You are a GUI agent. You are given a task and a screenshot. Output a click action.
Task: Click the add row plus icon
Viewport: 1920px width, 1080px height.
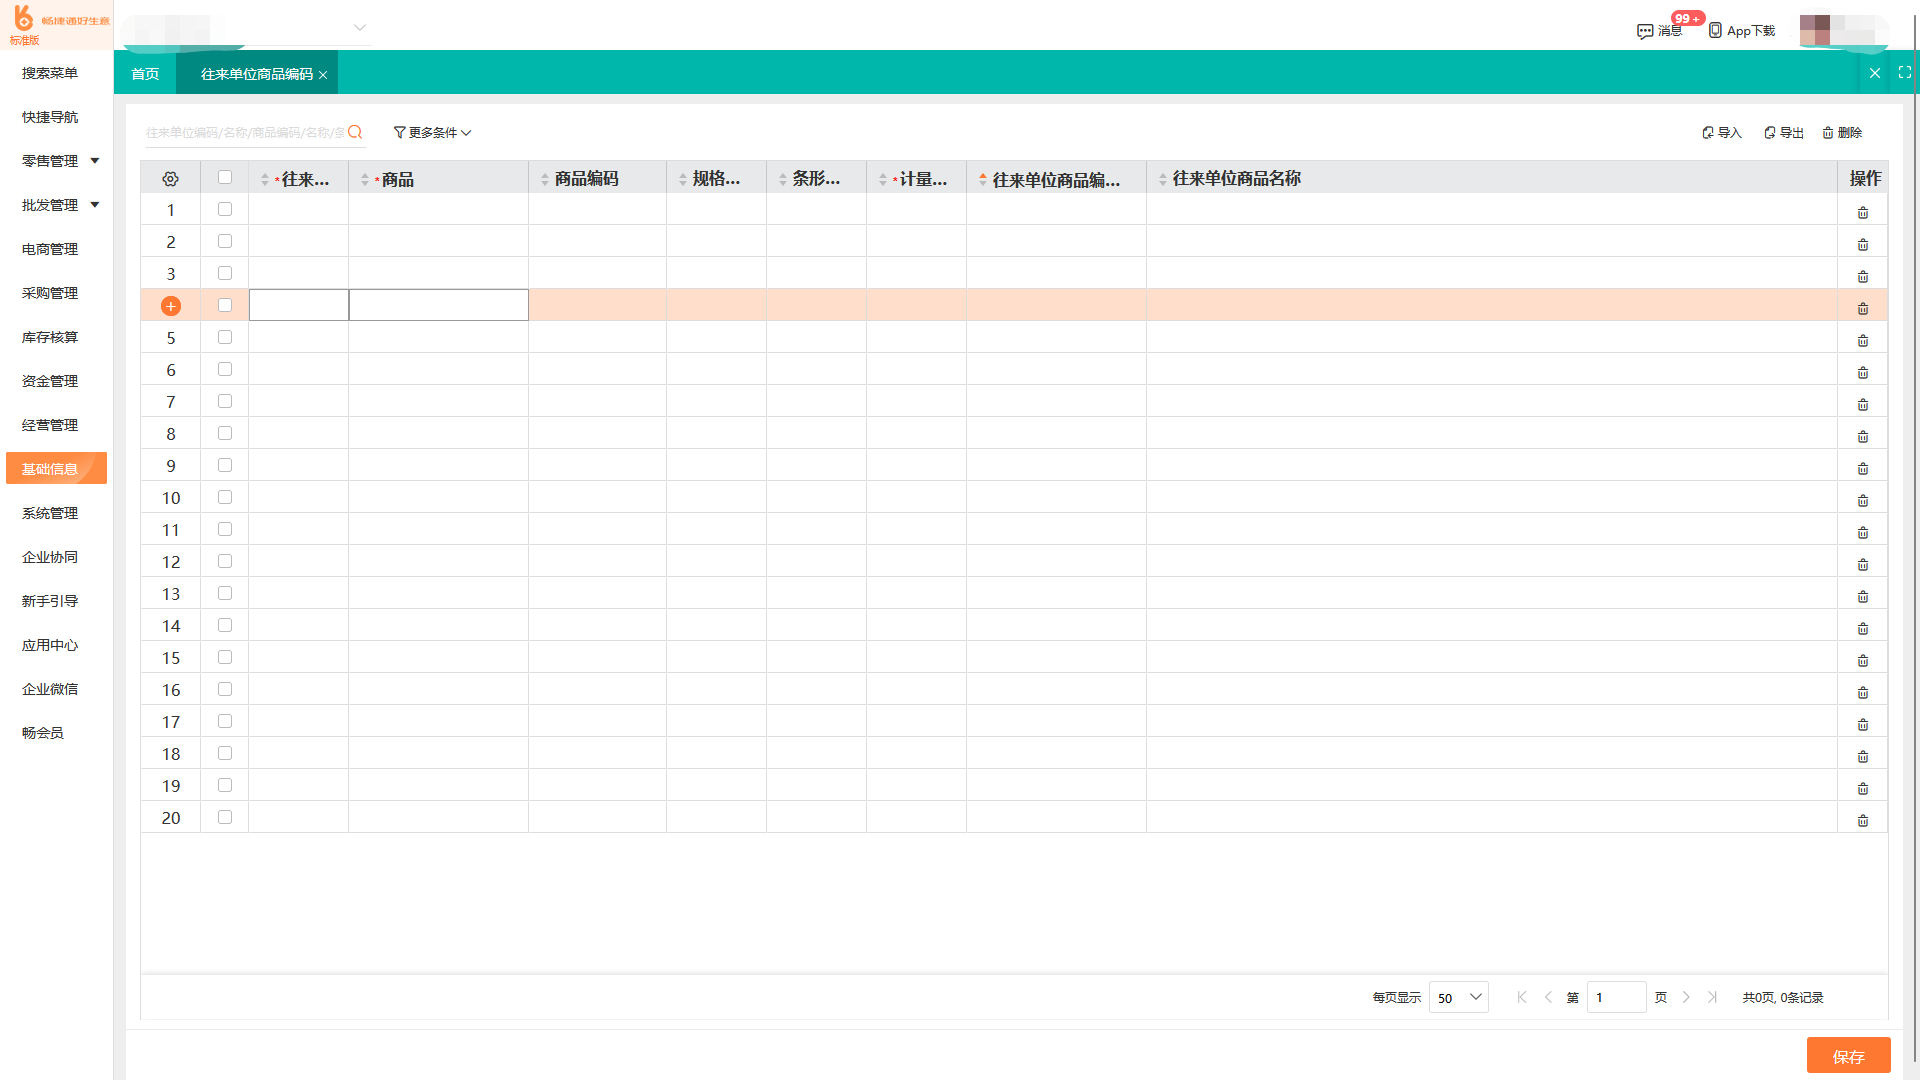click(x=171, y=306)
